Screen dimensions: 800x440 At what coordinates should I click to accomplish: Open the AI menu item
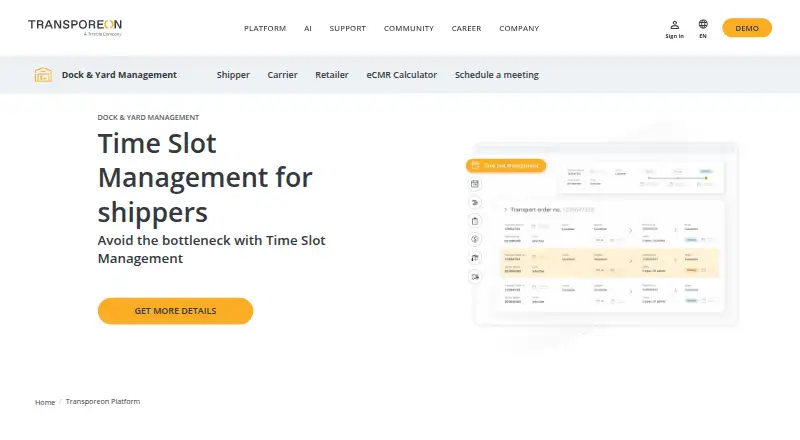[x=308, y=29]
